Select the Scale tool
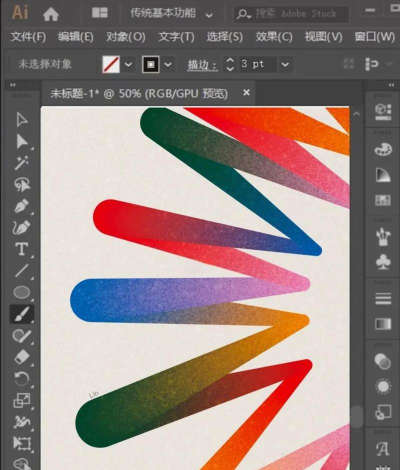The height and width of the screenshot is (470, 400). pos(22,400)
